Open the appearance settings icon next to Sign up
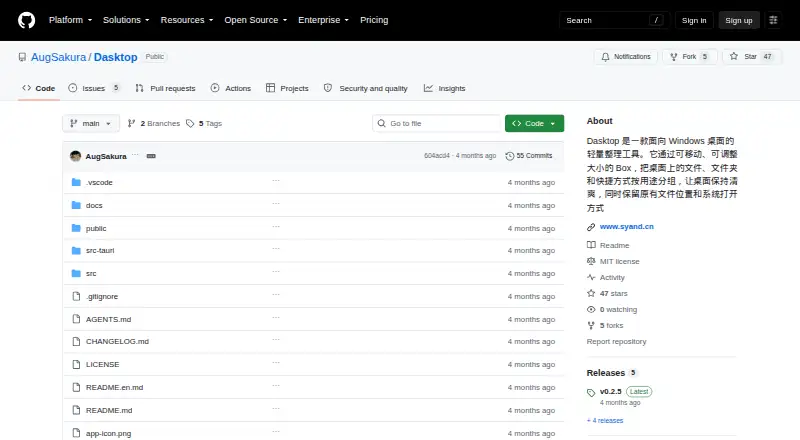Screen dimensions: 800x440 [773, 20]
